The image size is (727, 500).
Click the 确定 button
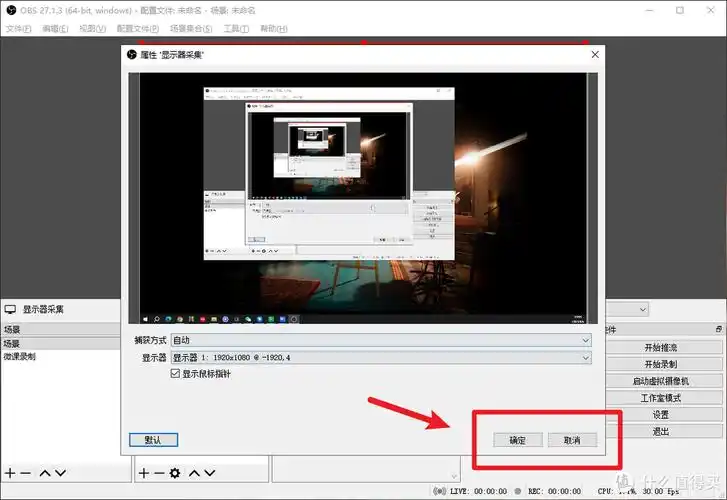pyautogui.click(x=517, y=440)
